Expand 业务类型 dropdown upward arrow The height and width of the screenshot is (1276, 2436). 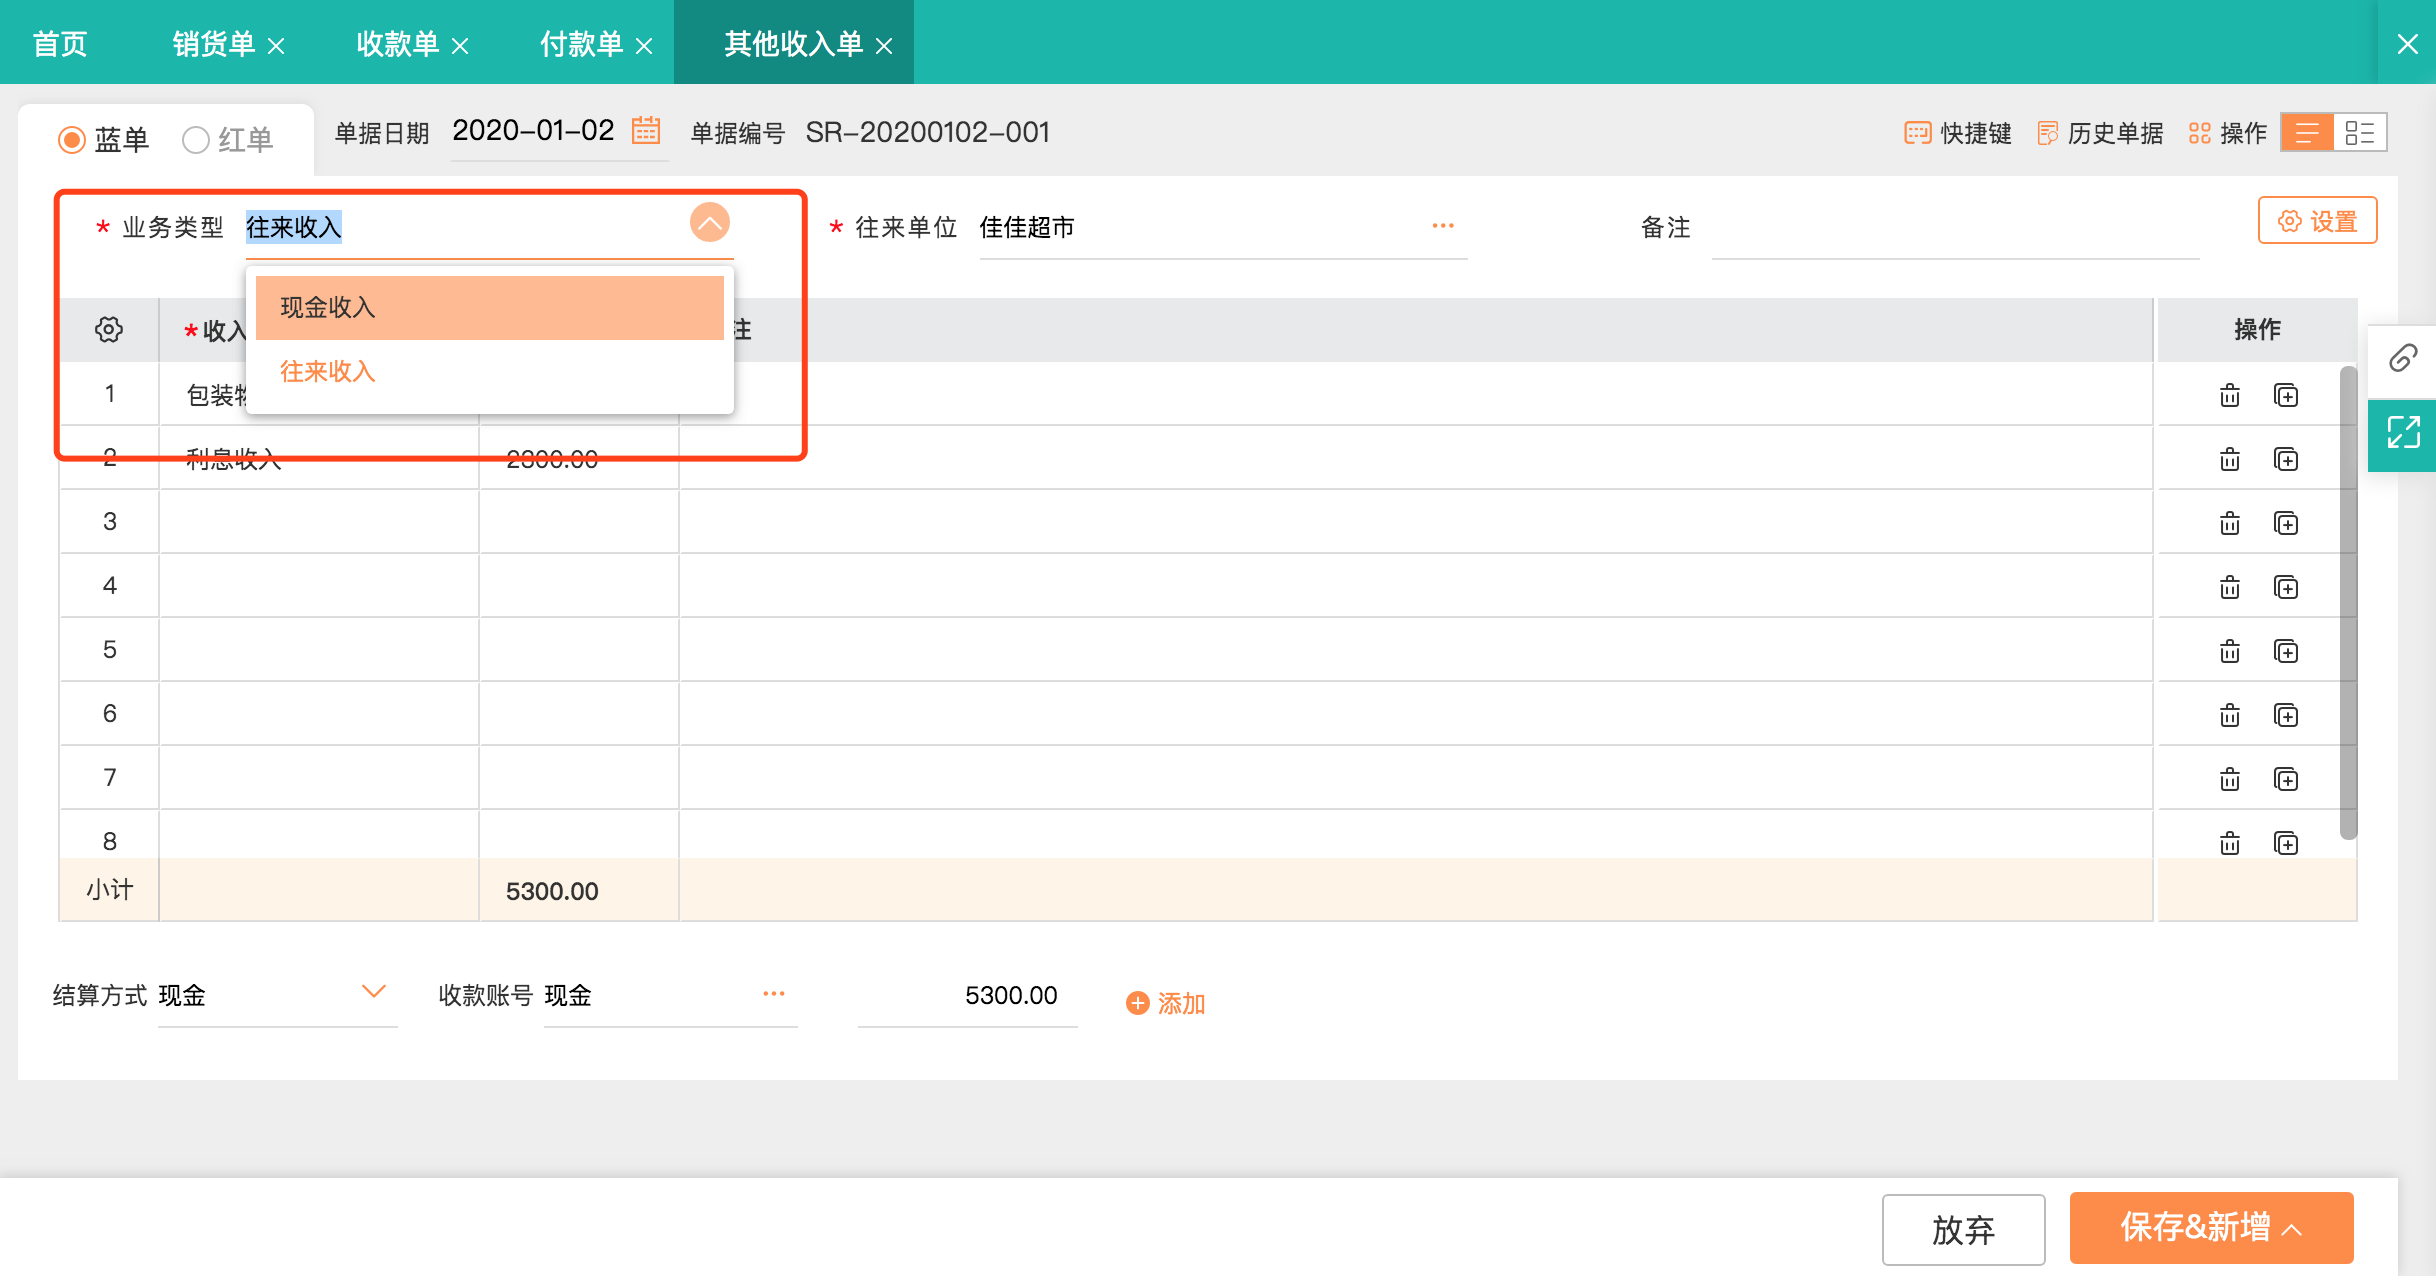709,222
